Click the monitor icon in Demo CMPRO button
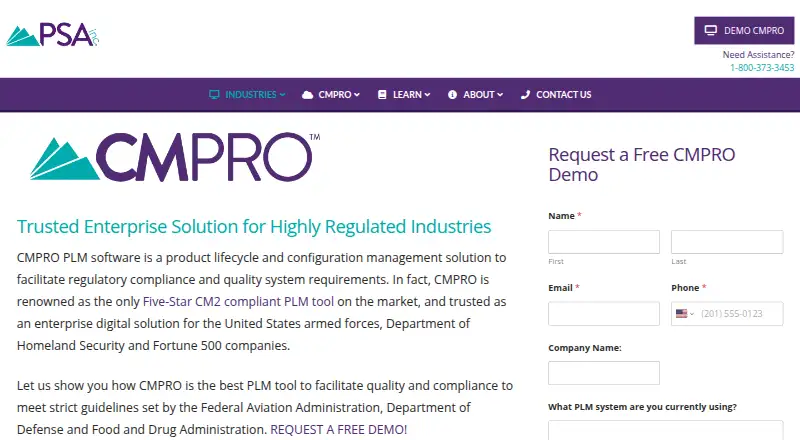 [711, 30]
